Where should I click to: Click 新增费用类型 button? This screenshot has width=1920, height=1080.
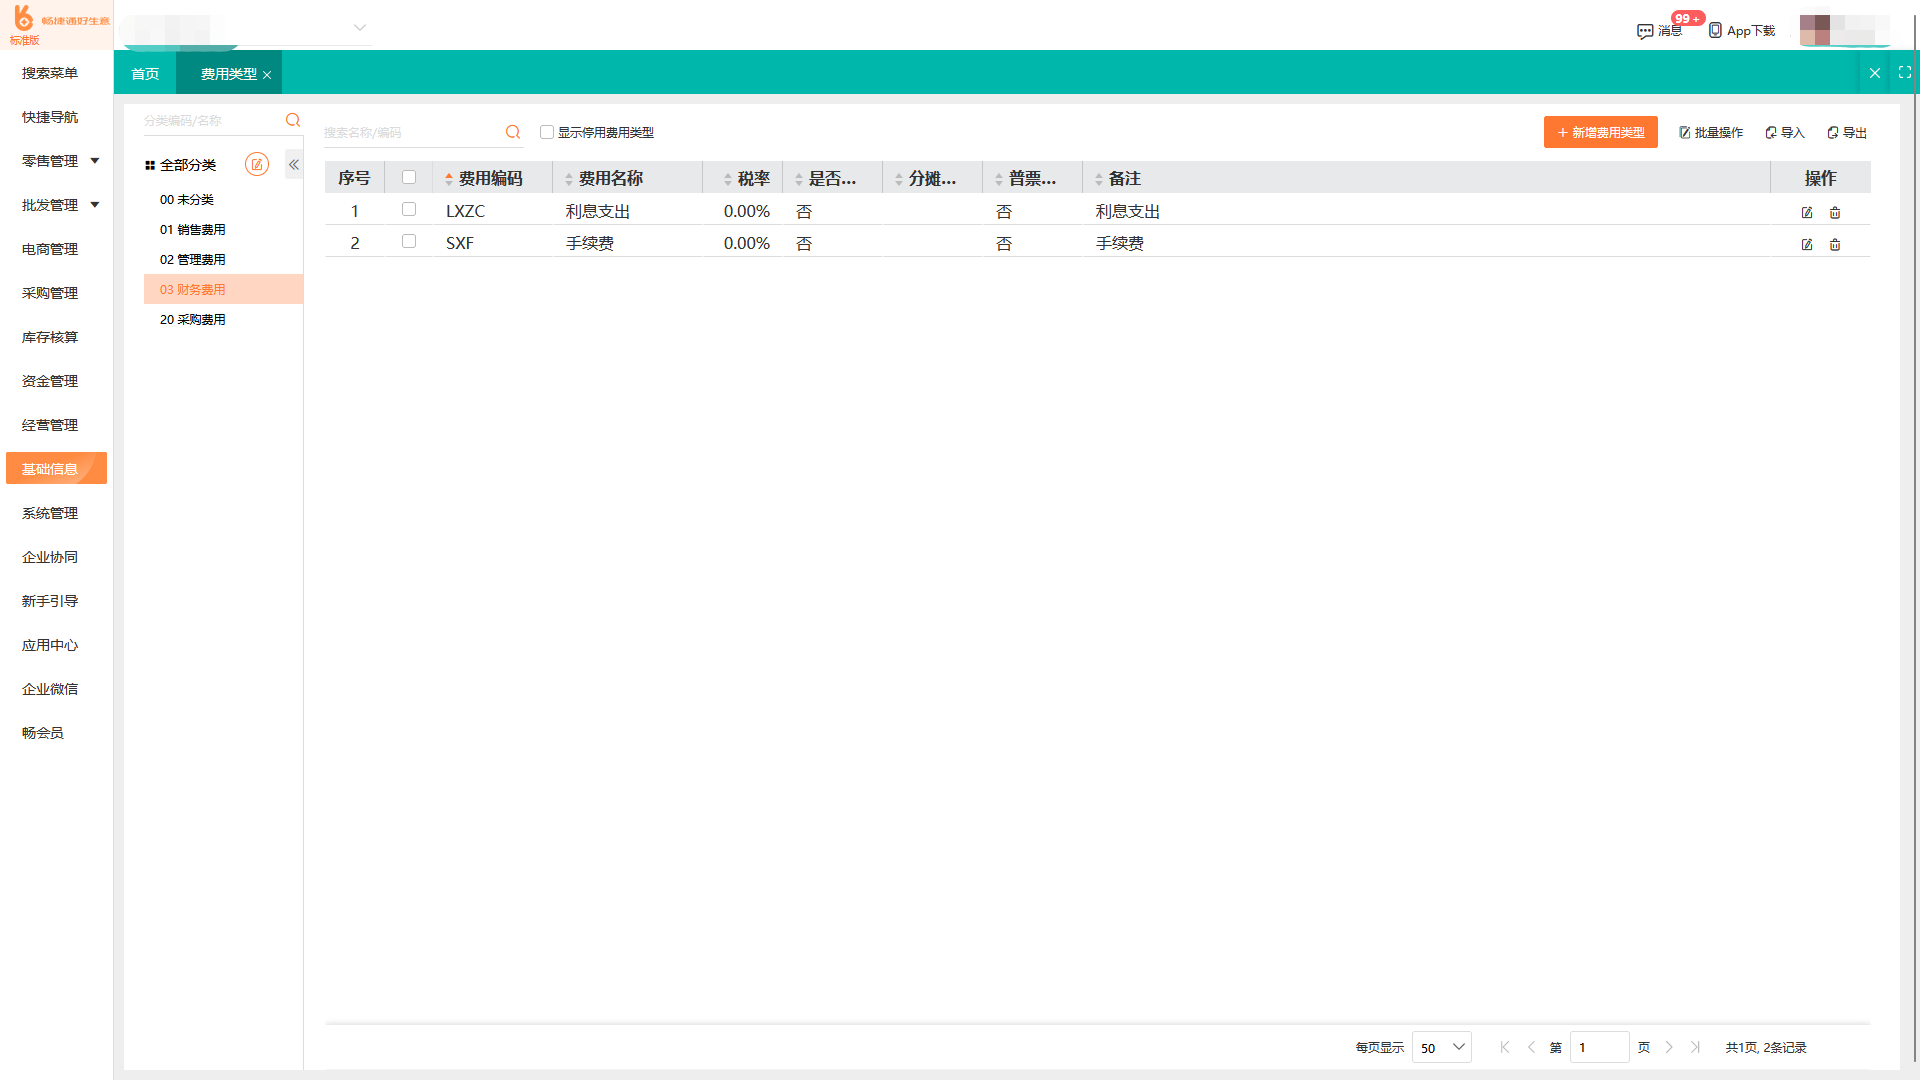click(x=1598, y=131)
